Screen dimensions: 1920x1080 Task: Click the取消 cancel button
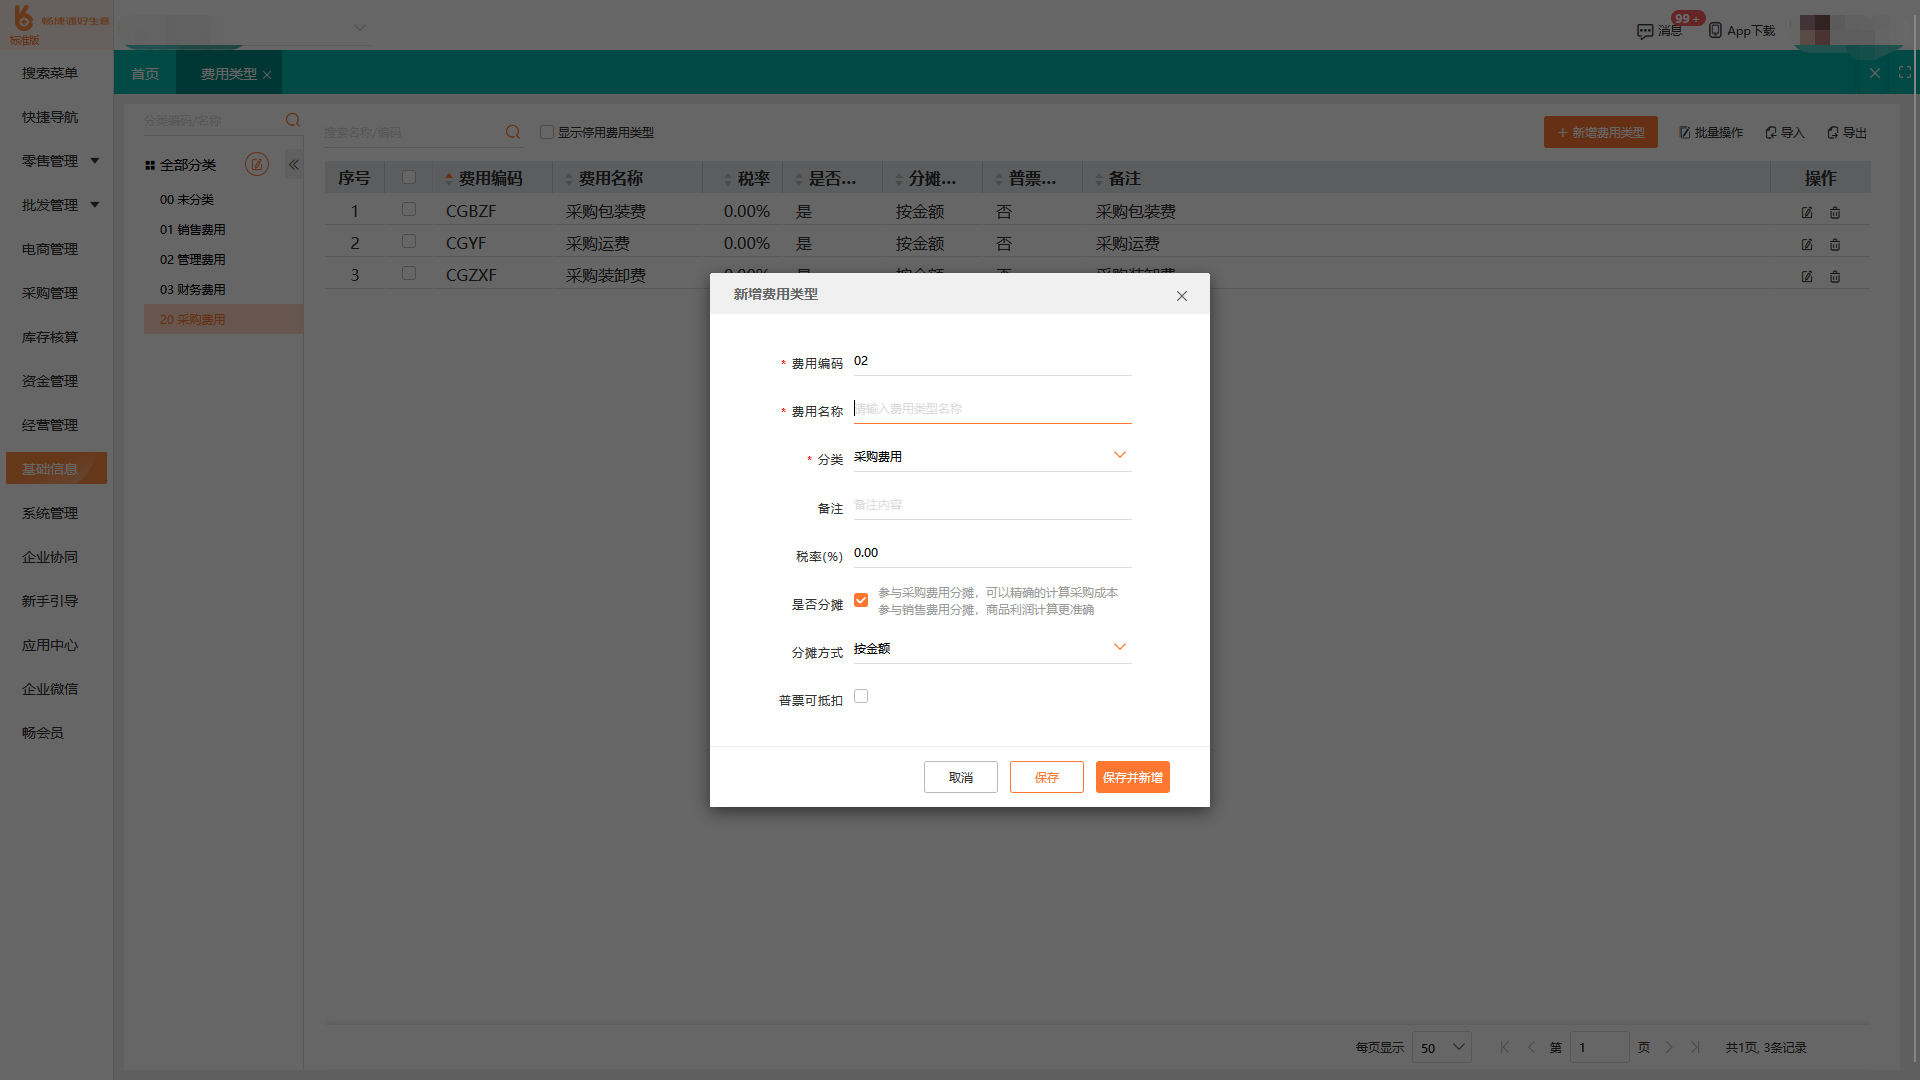point(960,777)
